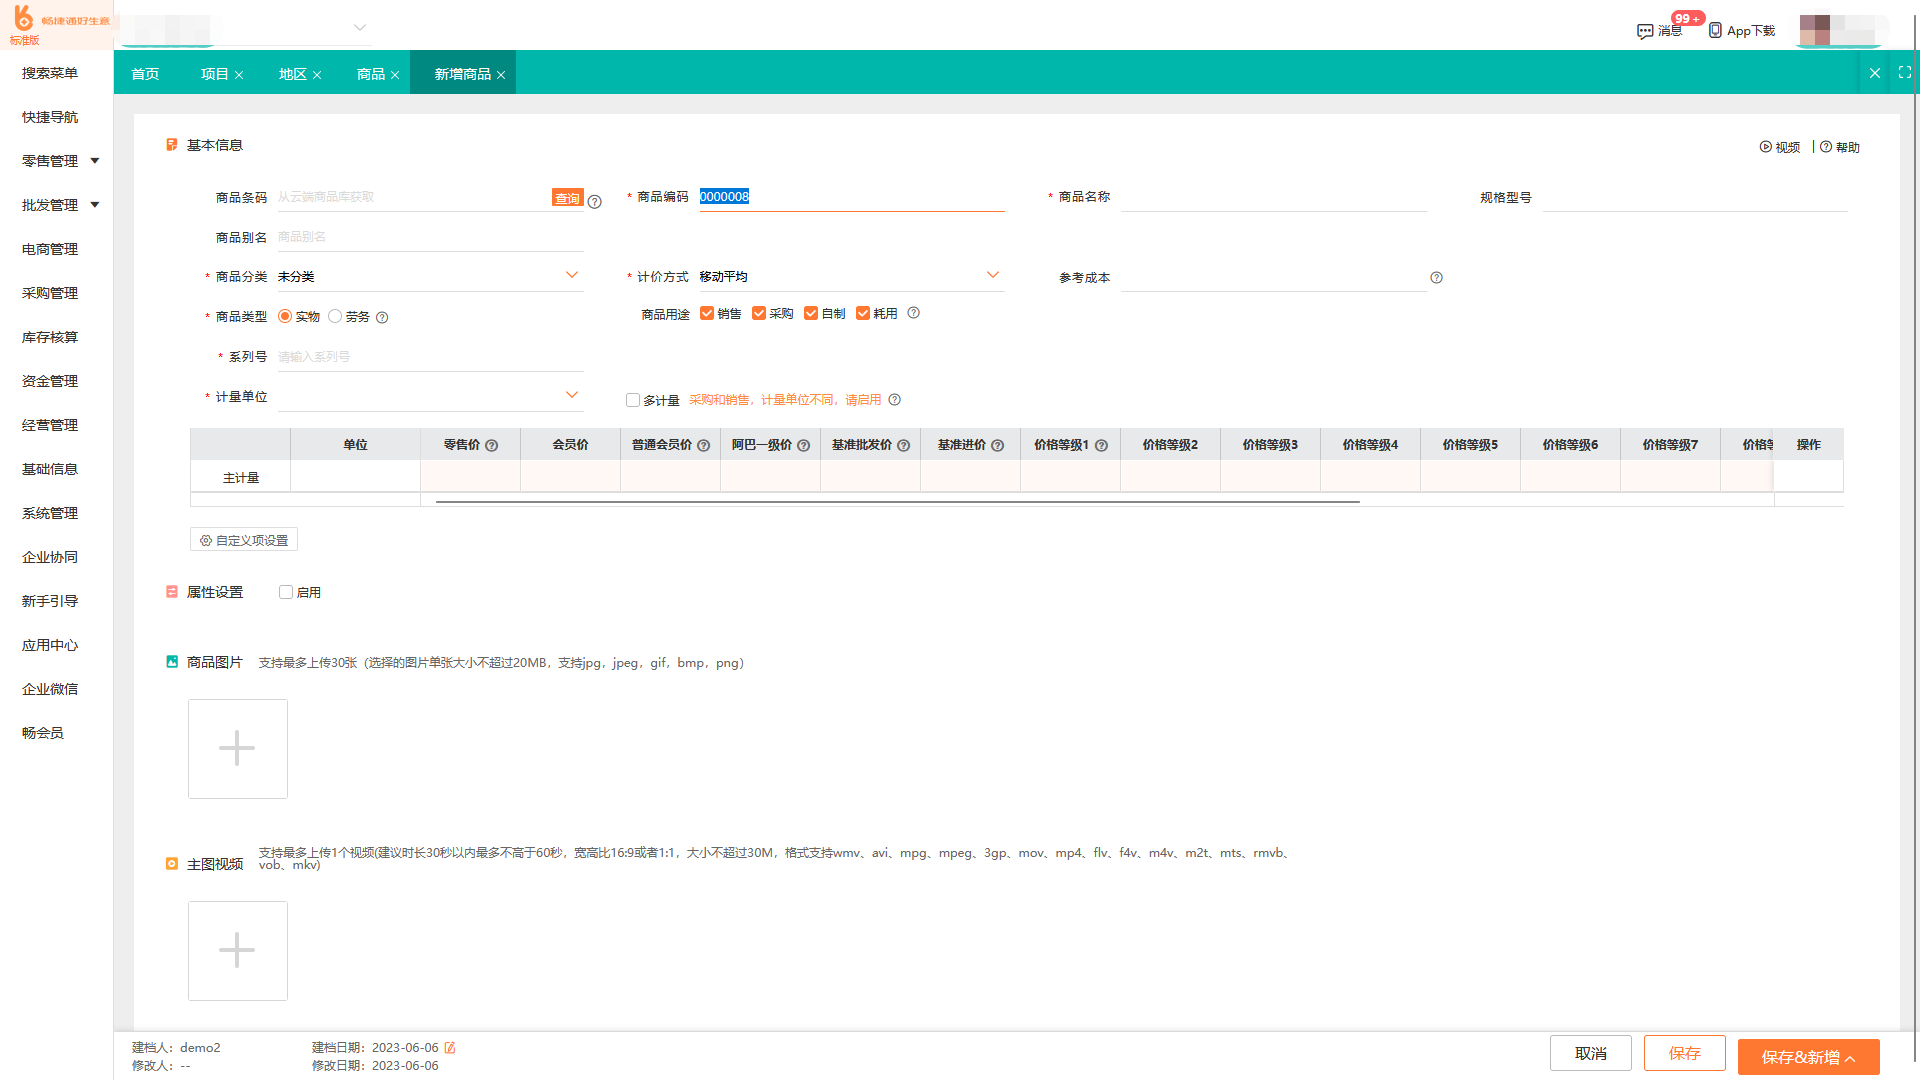Viewport: 1920px width, 1080px height.
Task: Toggle the 销售 checkbox
Action: (709, 313)
